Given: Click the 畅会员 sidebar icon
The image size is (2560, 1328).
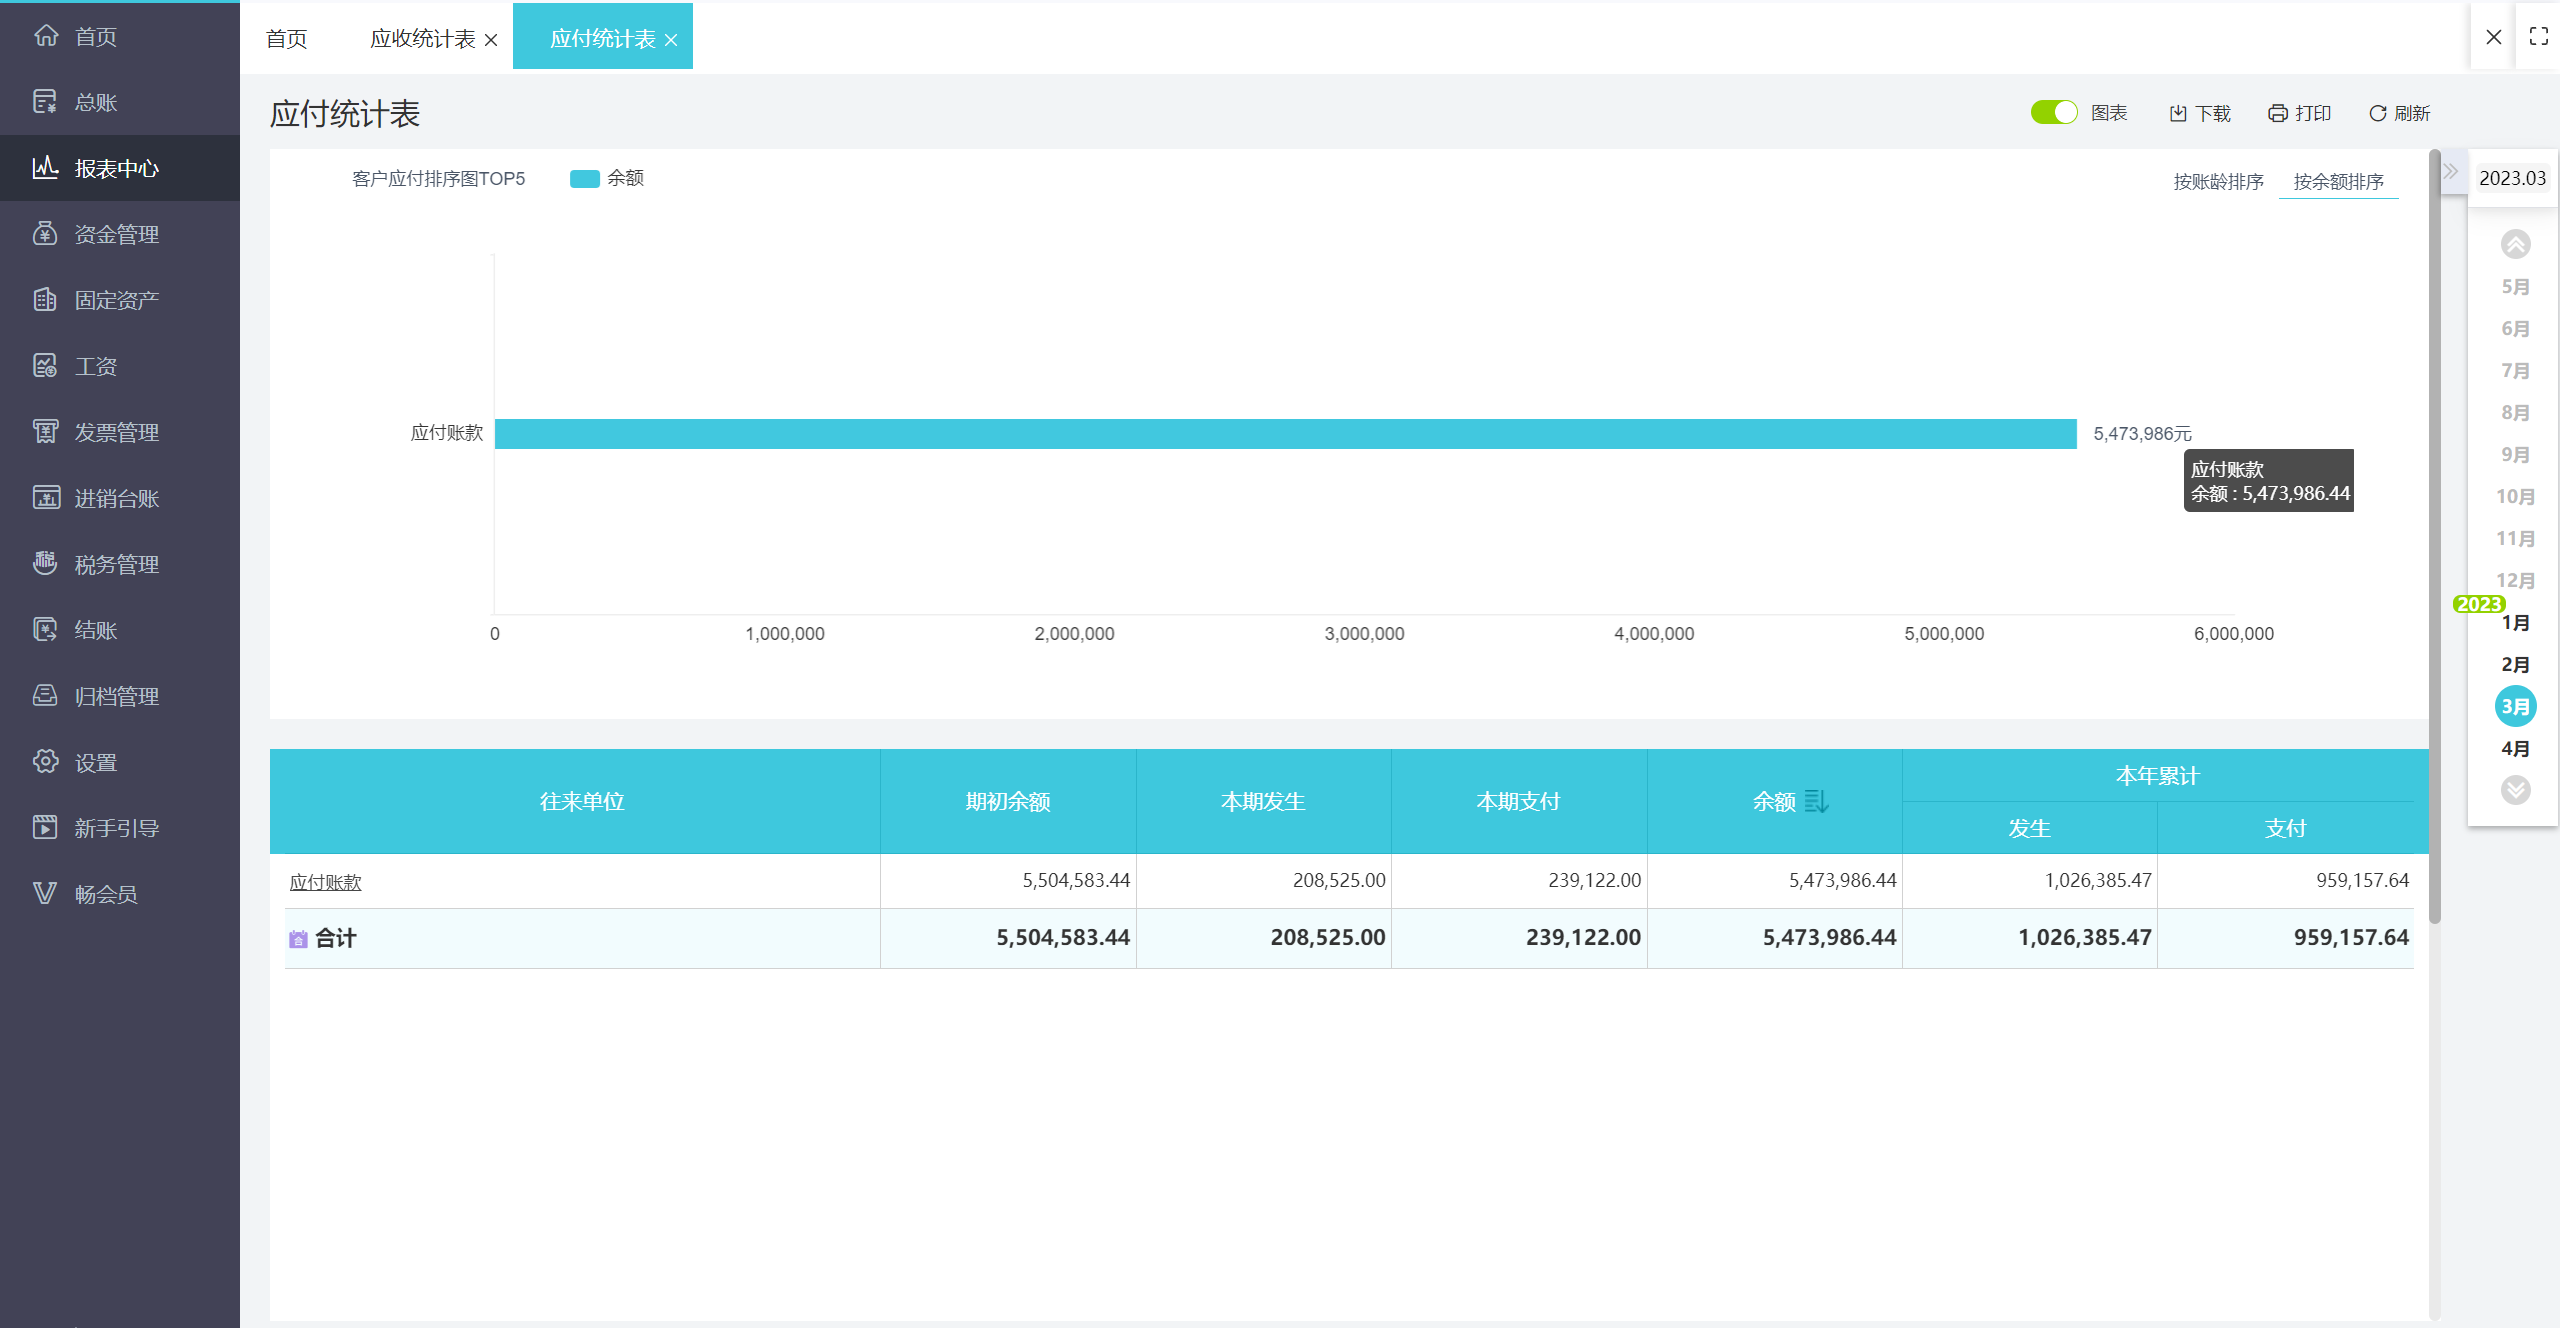Looking at the screenshot, I should click(46, 893).
